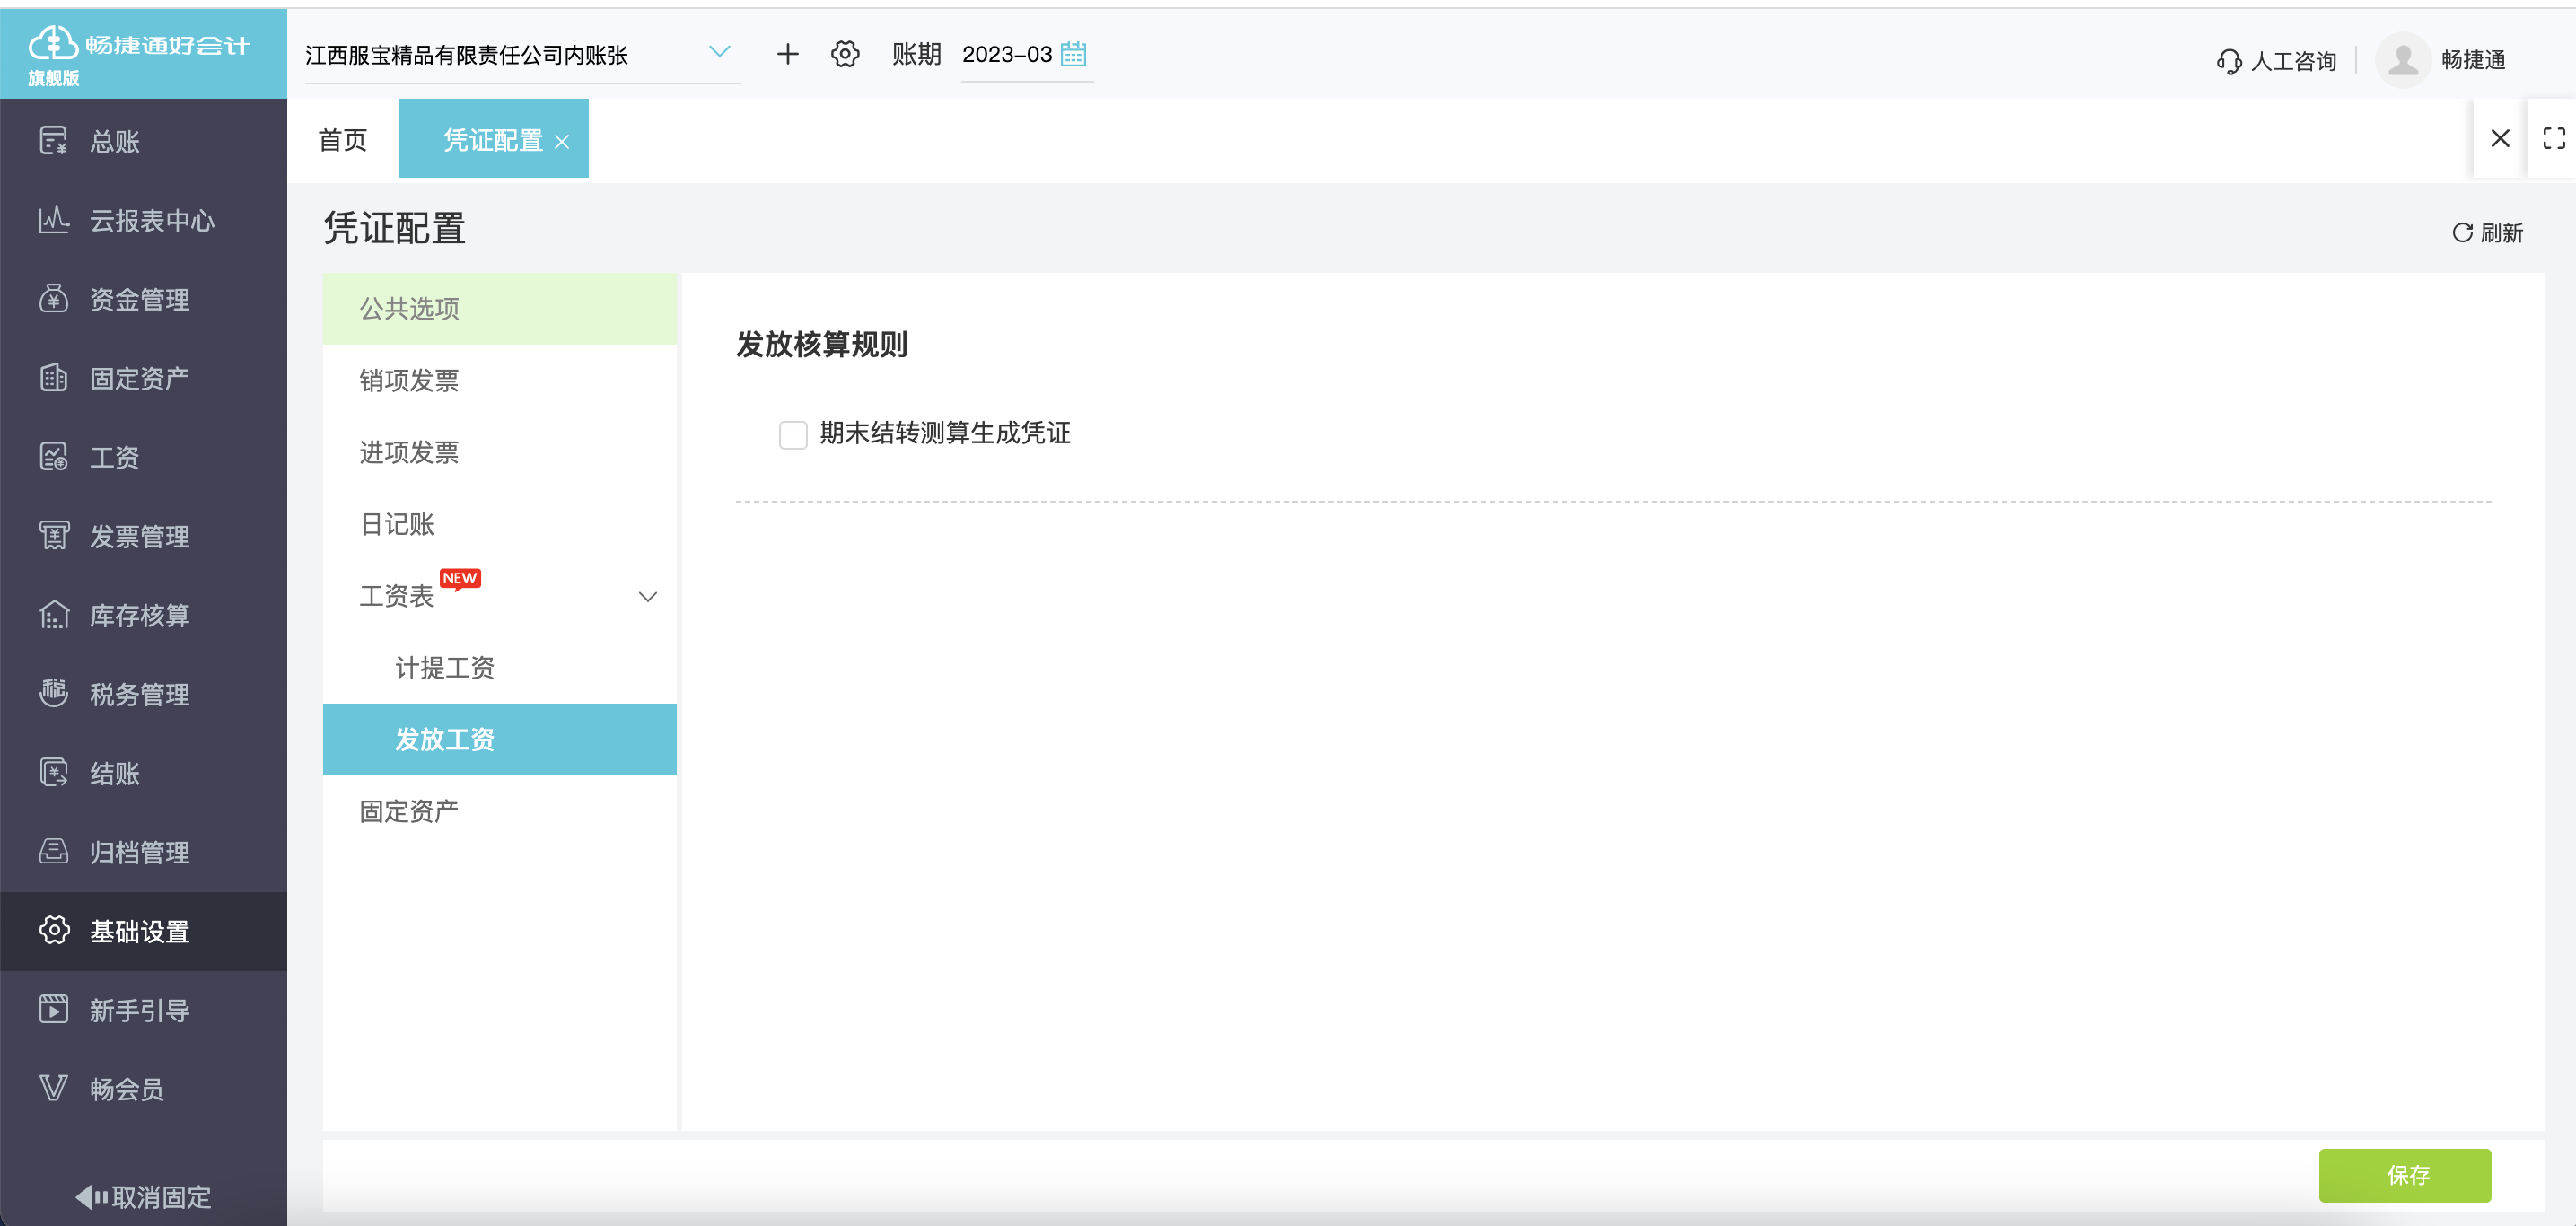
Task: Select 计提工资 tree item
Action: coord(443,667)
